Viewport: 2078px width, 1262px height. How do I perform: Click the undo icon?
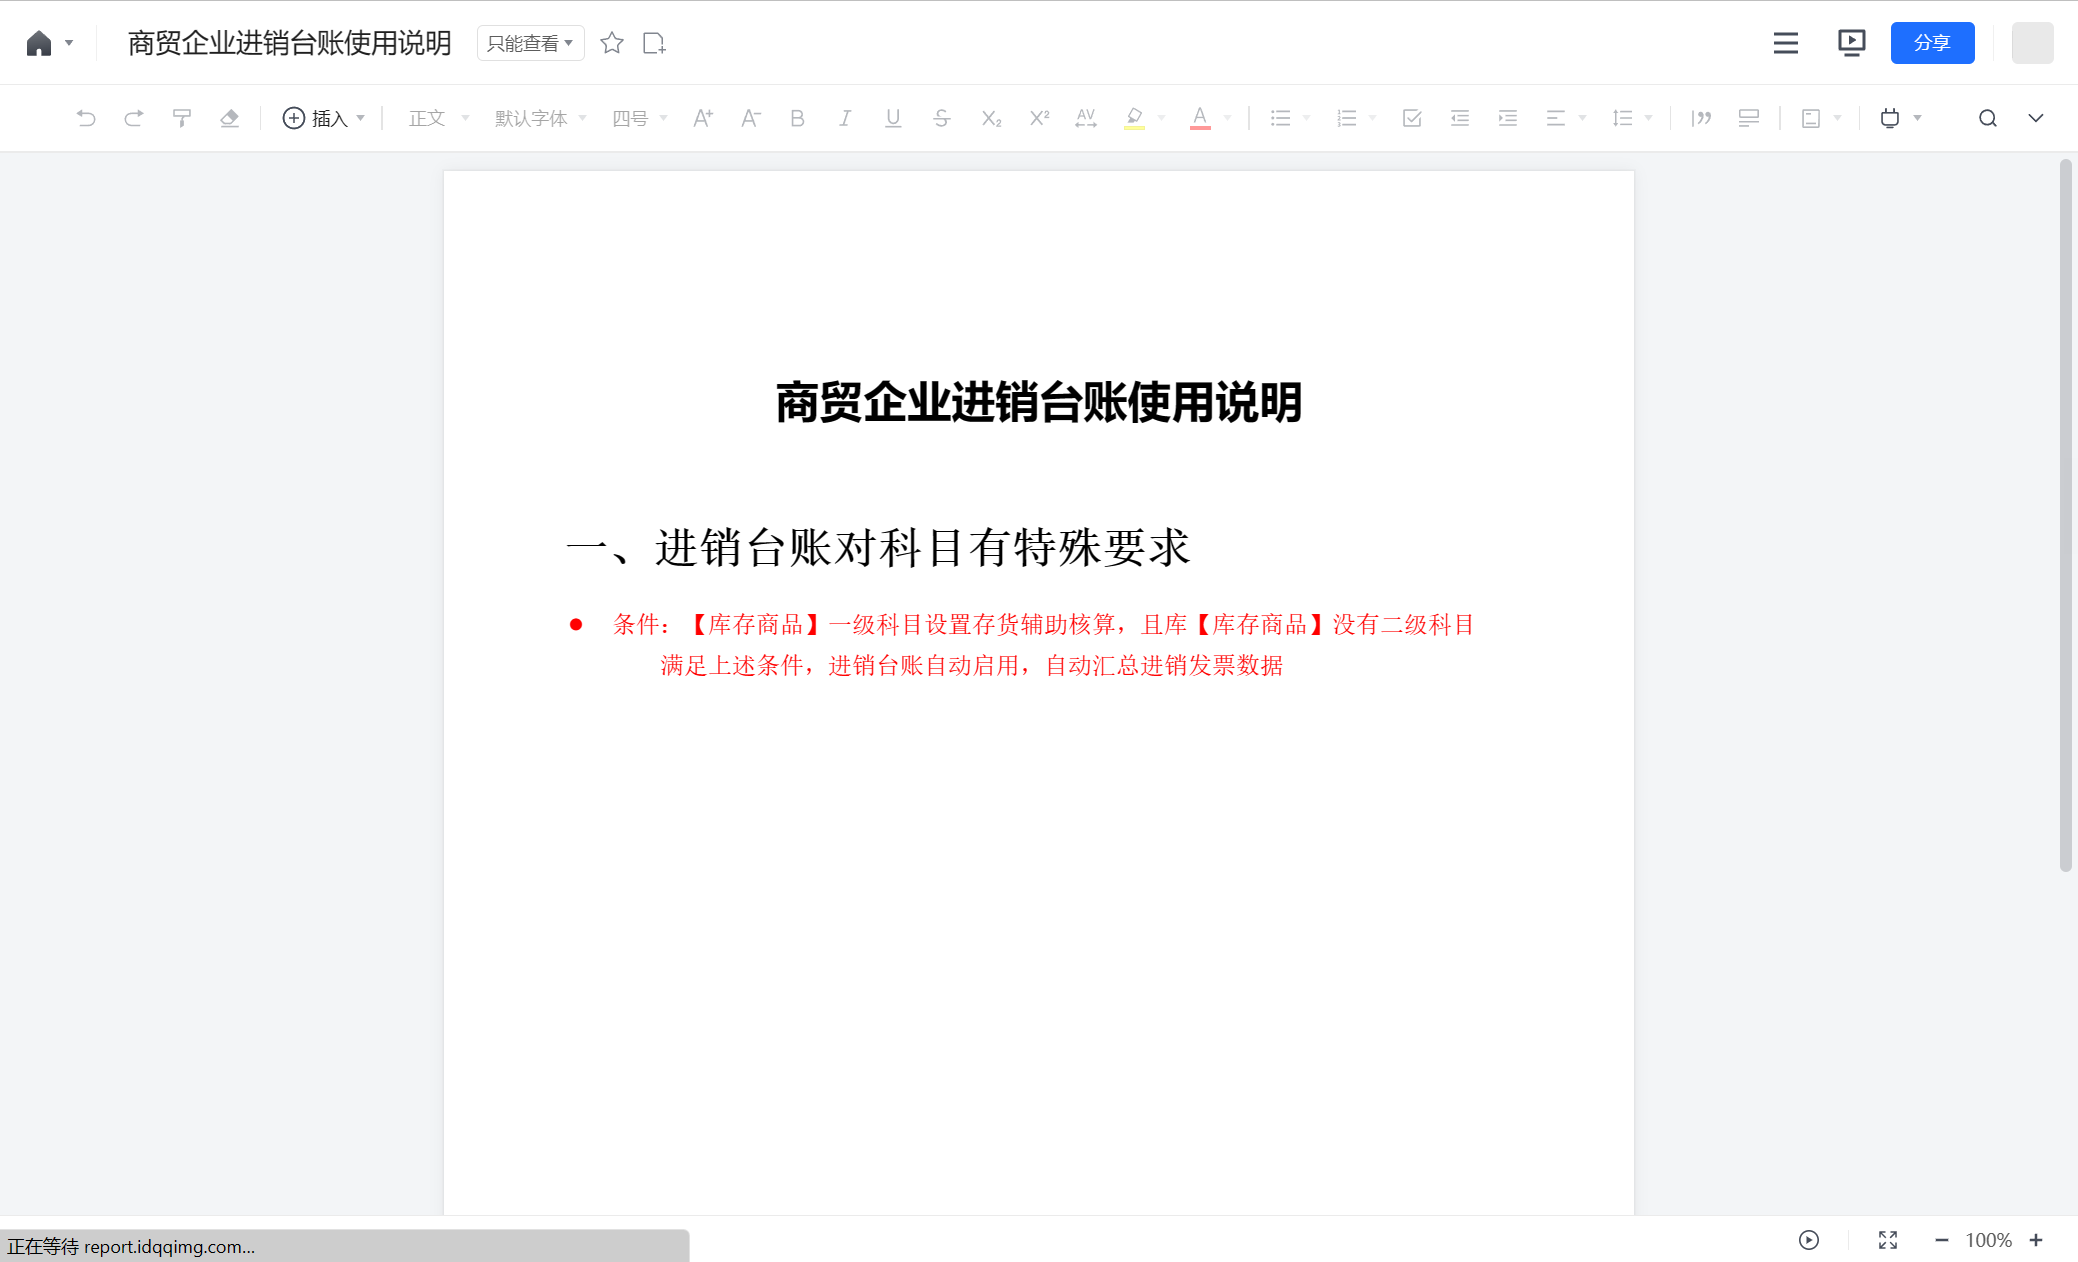[83, 117]
